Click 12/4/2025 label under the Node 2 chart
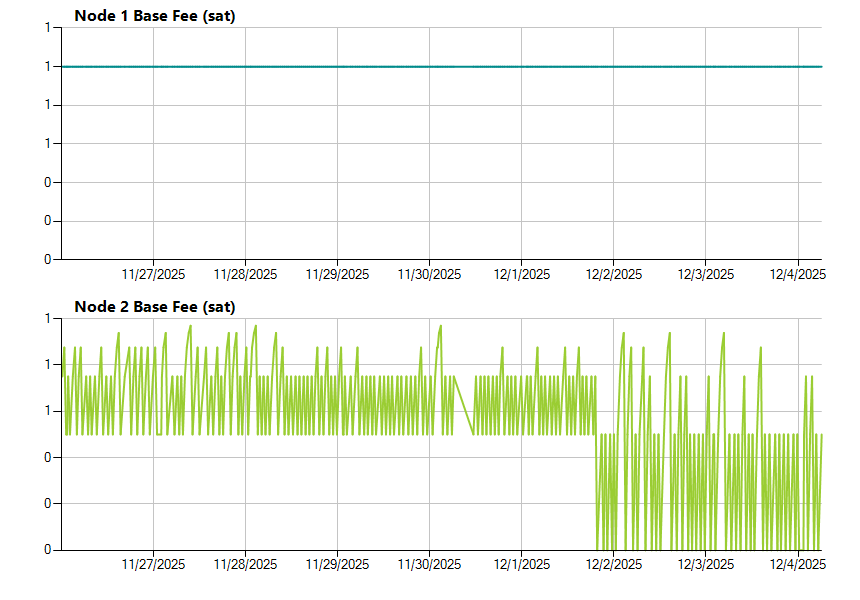Screen dimensions: 860x600 pos(797,564)
